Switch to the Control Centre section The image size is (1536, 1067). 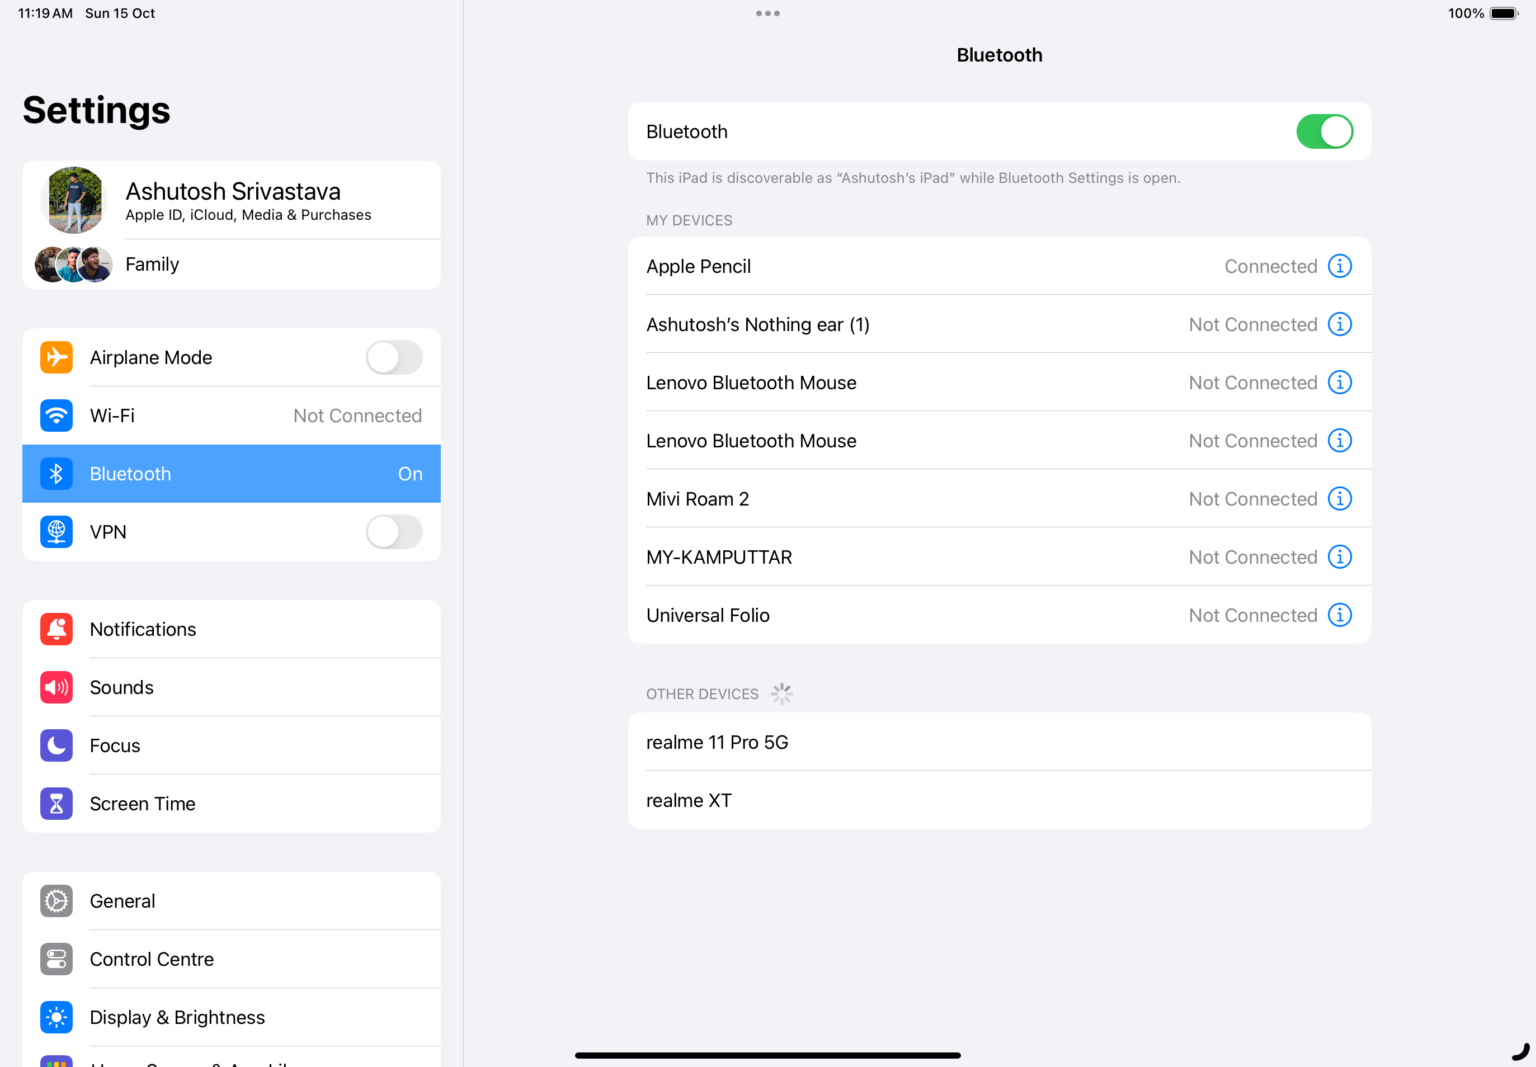pyautogui.click(x=152, y=959)
